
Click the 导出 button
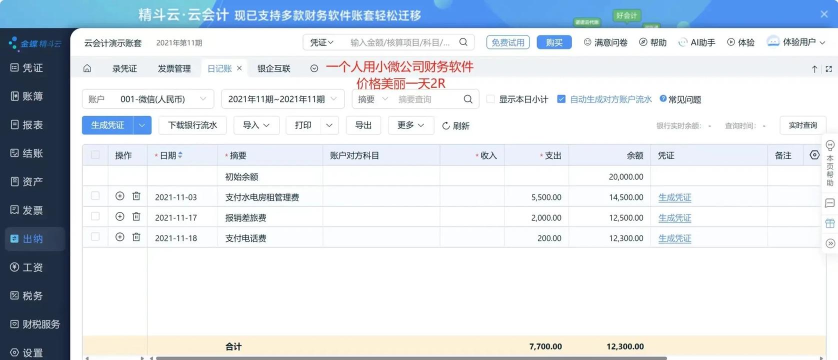click(x=363, y=125)
